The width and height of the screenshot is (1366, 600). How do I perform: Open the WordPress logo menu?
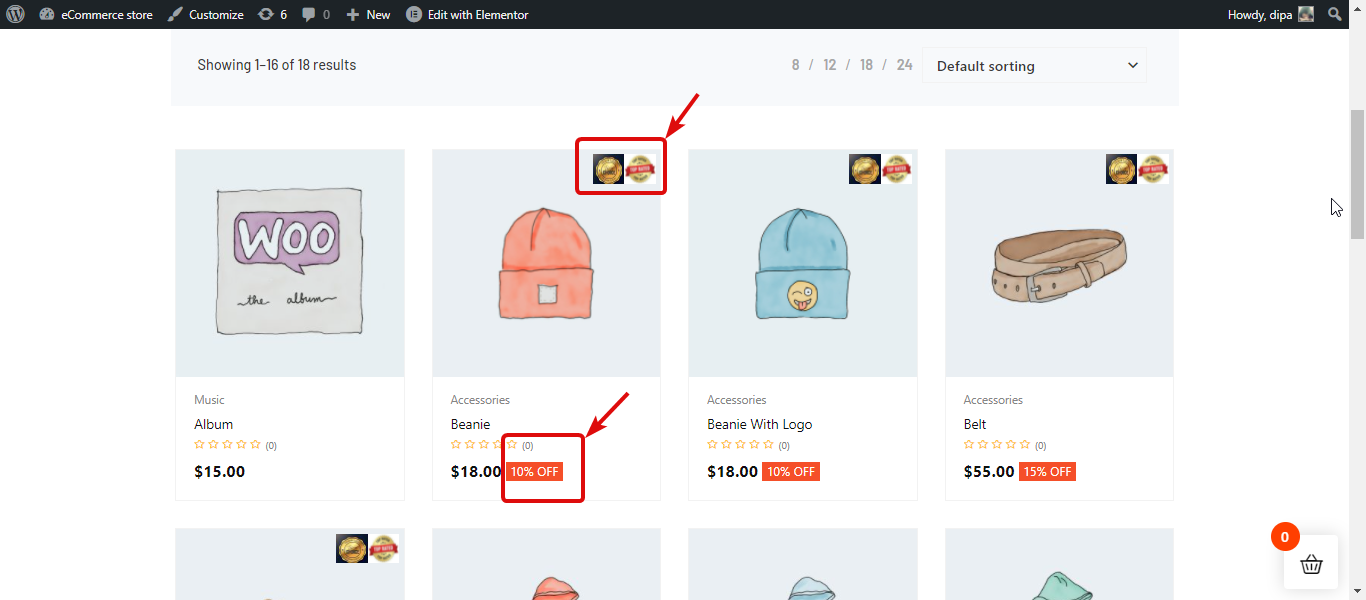15,14
